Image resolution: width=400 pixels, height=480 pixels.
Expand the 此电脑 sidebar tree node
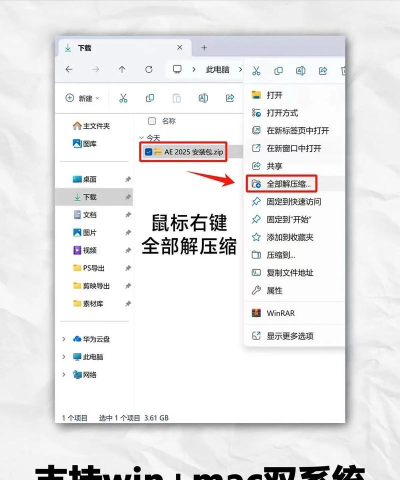tap(64, 357)
